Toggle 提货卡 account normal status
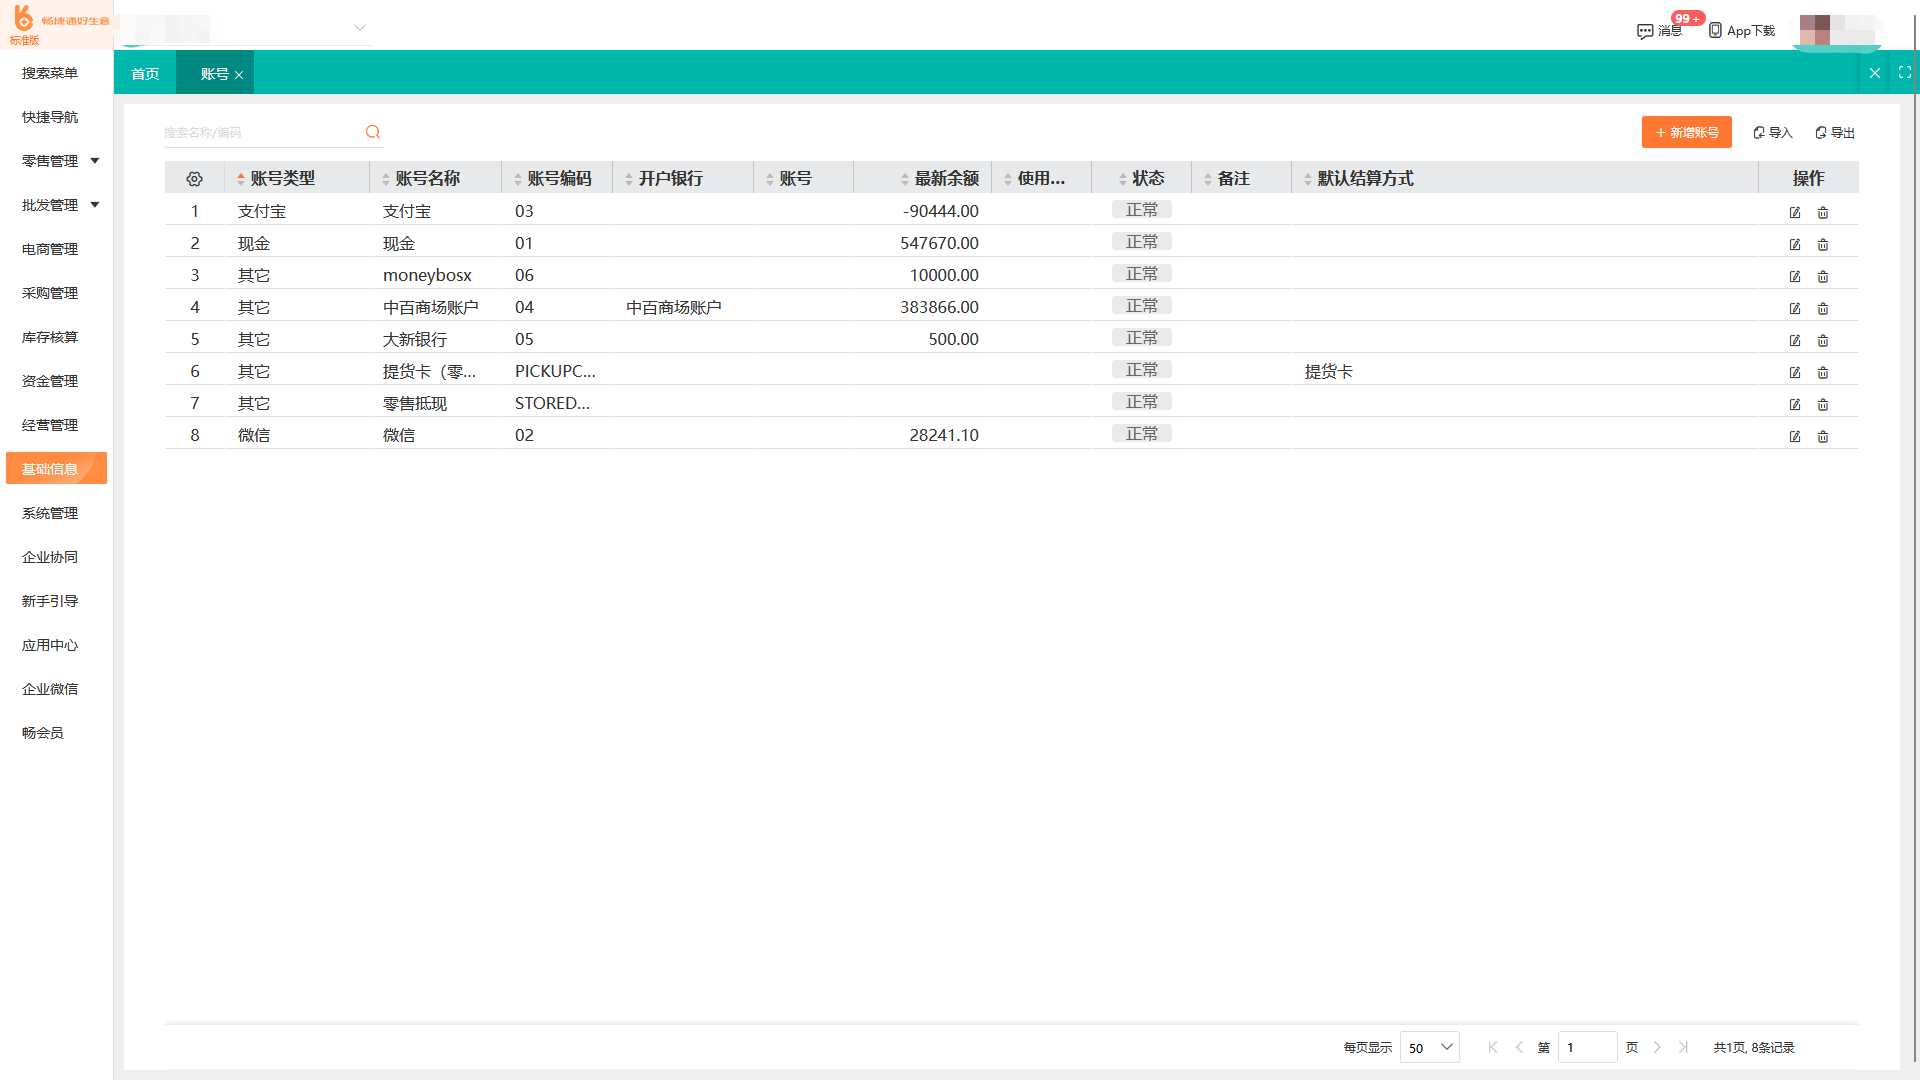The width and height of the screenshot is (1920, 1080). (x=1142, y=371)
